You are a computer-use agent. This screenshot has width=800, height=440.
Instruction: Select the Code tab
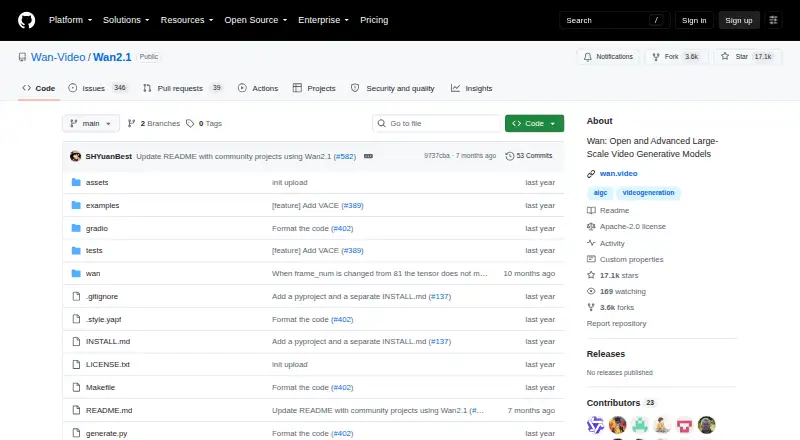point(39,88)
